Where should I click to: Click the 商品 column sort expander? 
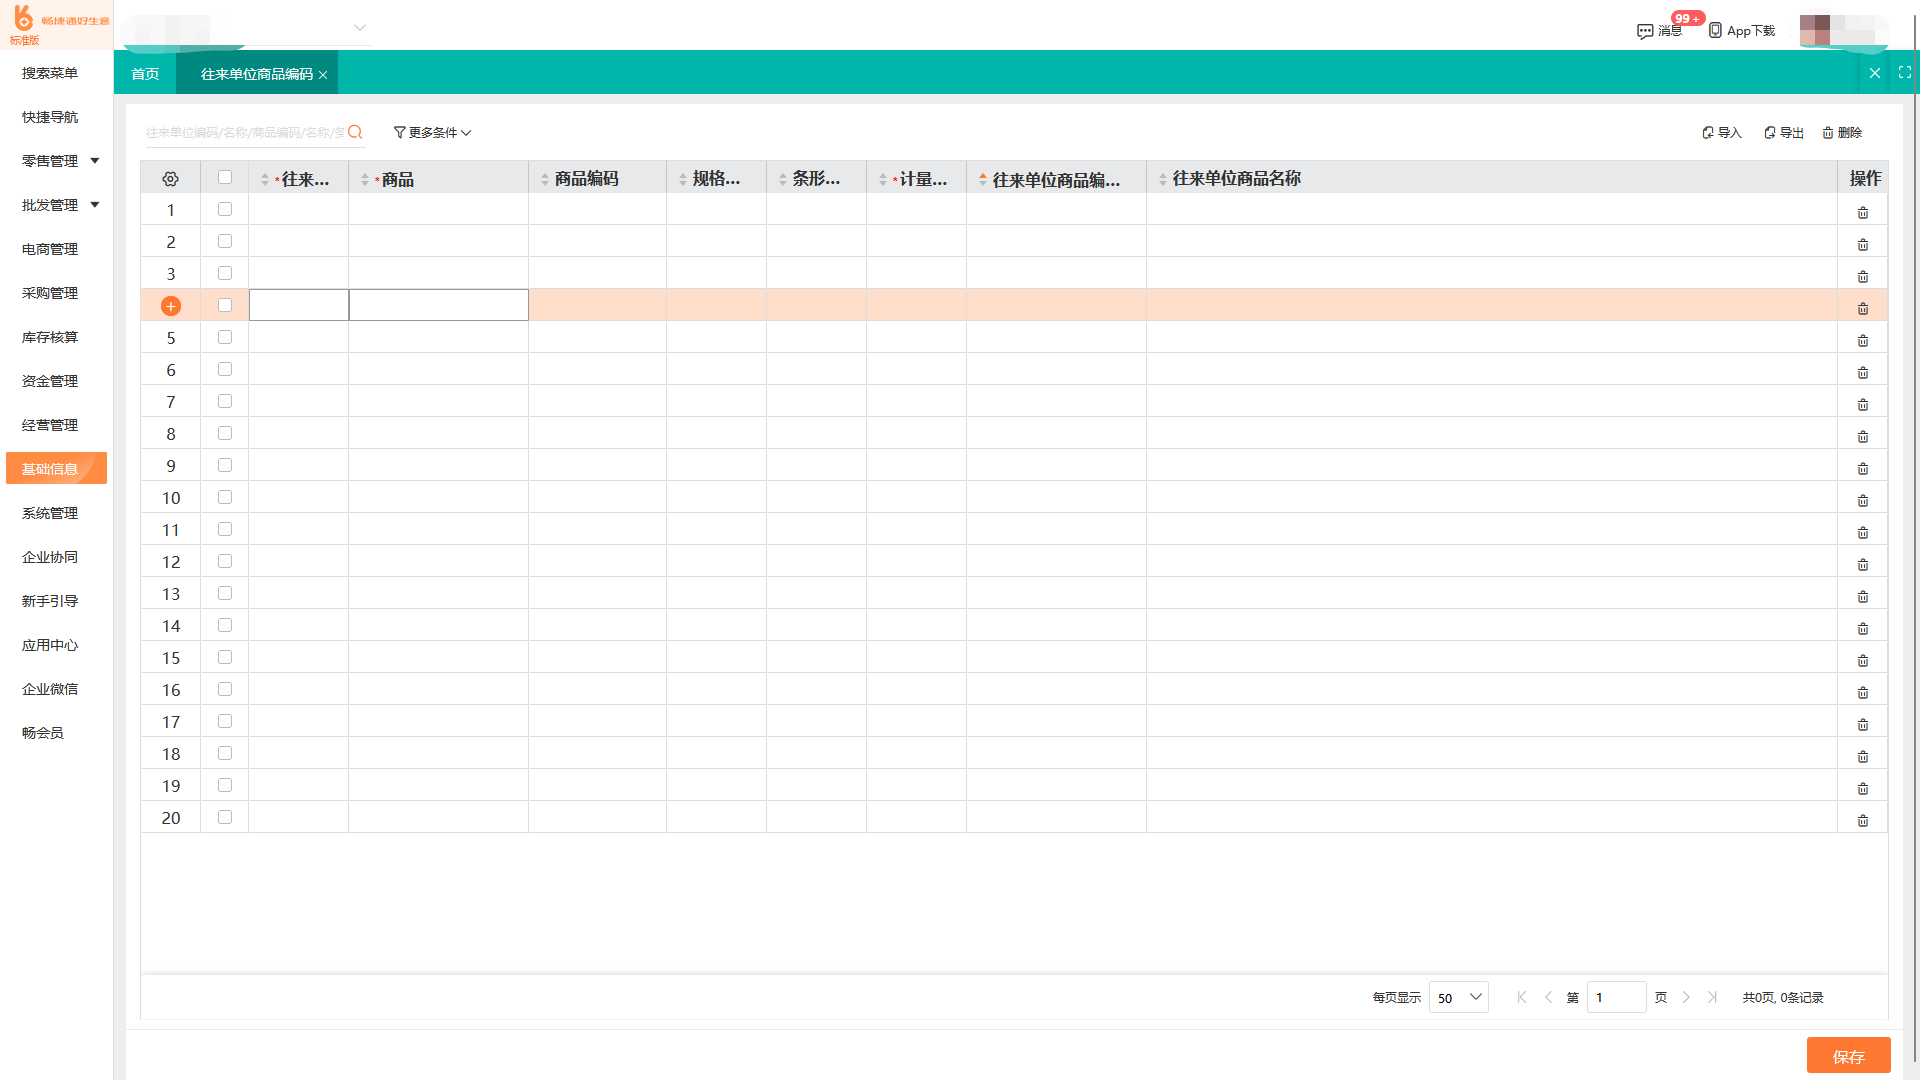pos(364,178)
